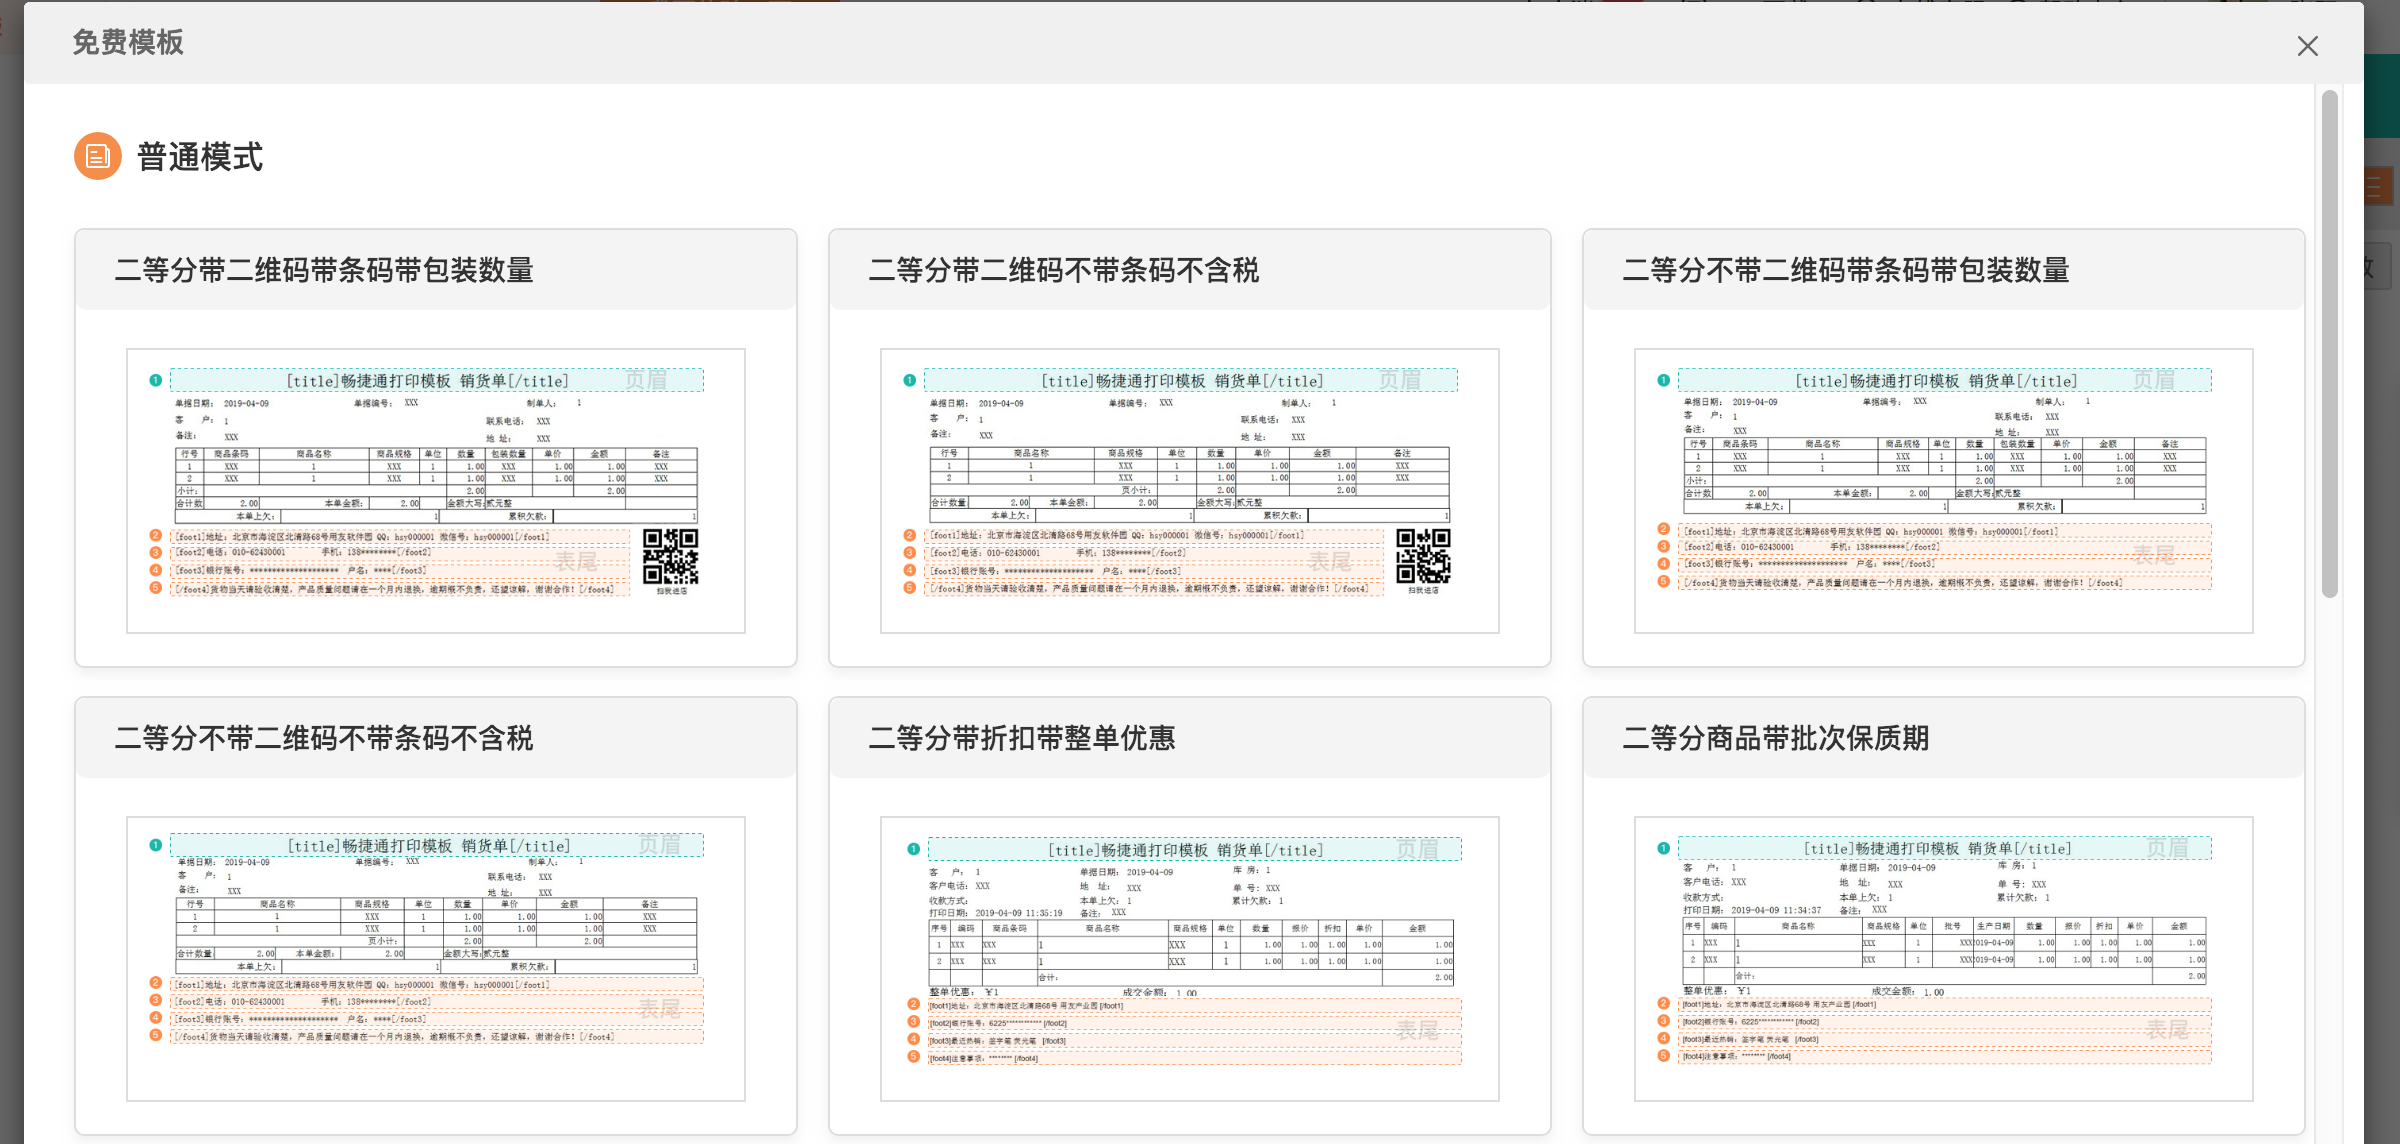Image resolution: width=2400 pixels, height=1144 pixels.
Task: Click the 二等分带二维码带条码带包装数量 template icon
Action: tap(436, 482)
